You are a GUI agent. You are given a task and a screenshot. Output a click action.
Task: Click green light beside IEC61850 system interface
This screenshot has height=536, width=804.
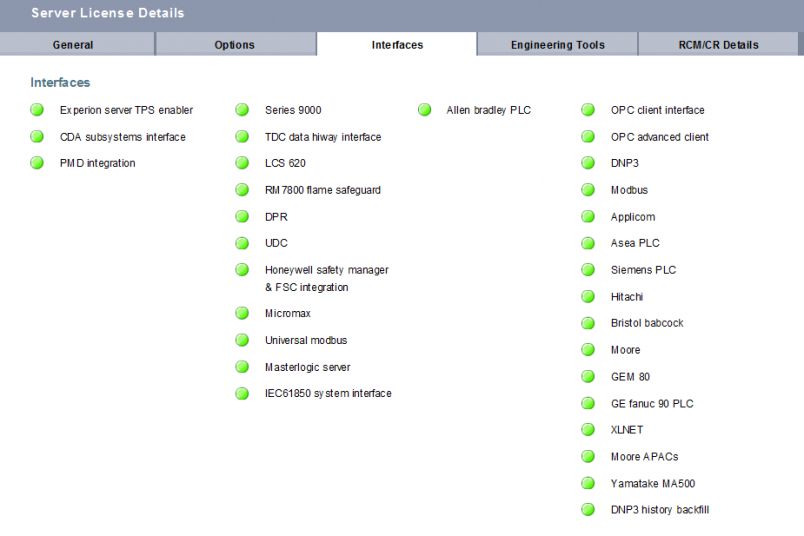tap(242, 393)
